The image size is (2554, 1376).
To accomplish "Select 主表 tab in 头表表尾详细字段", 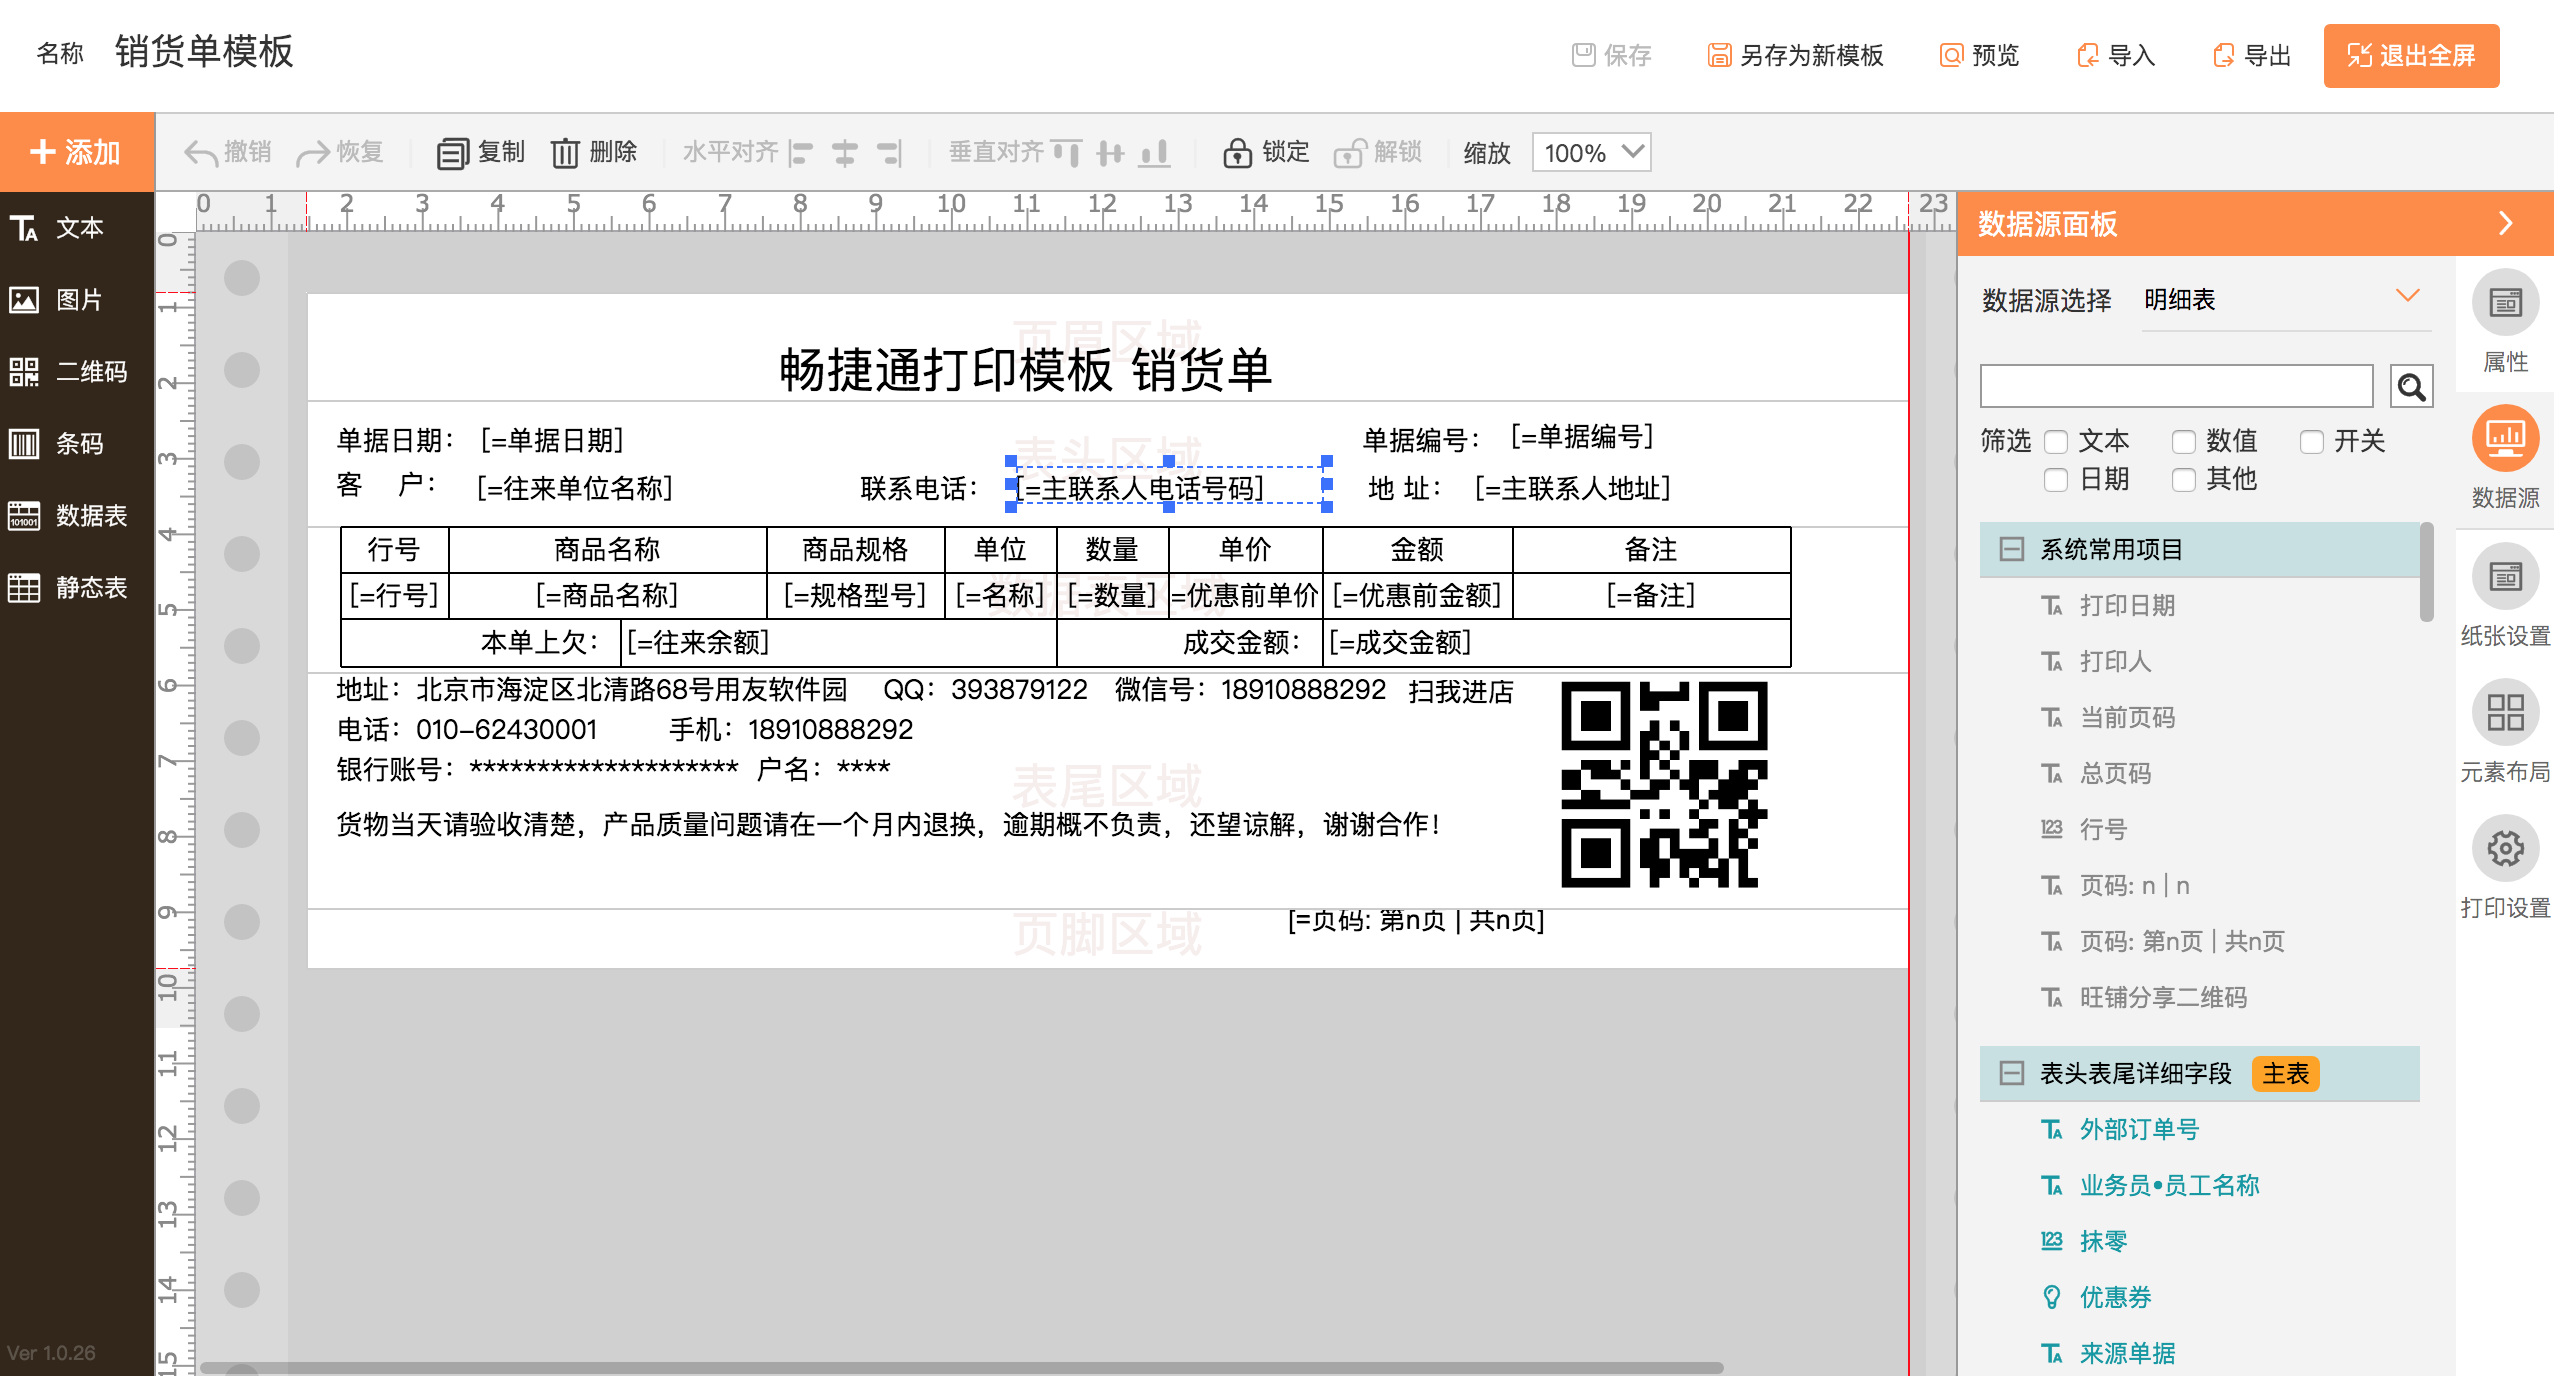I will coord(2286,1073).
